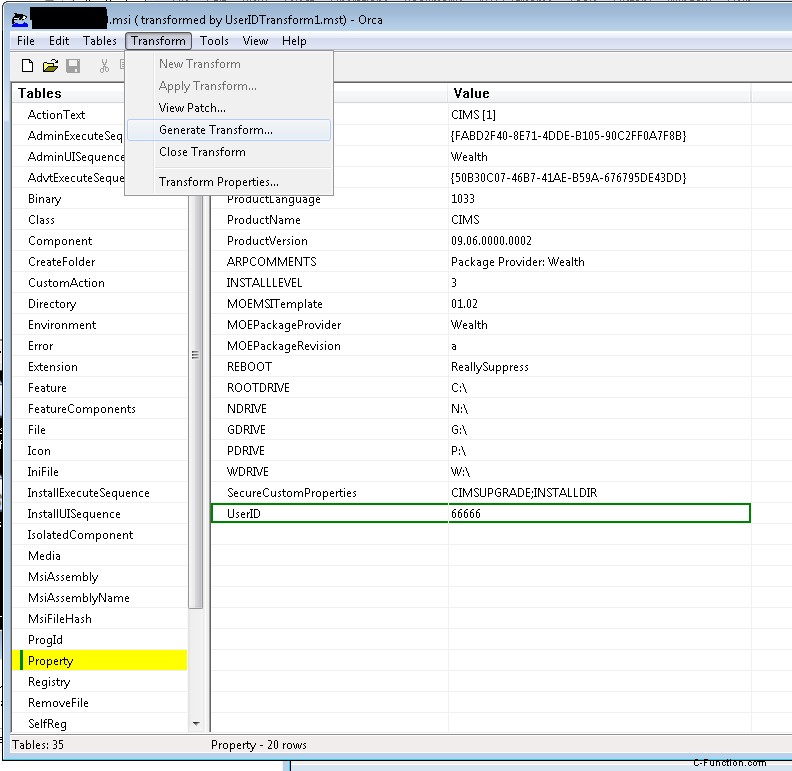The height and width of the screenshot is (771, 792).
Task: Click the Open folder toolbar icon
Action: coord(50,66)
